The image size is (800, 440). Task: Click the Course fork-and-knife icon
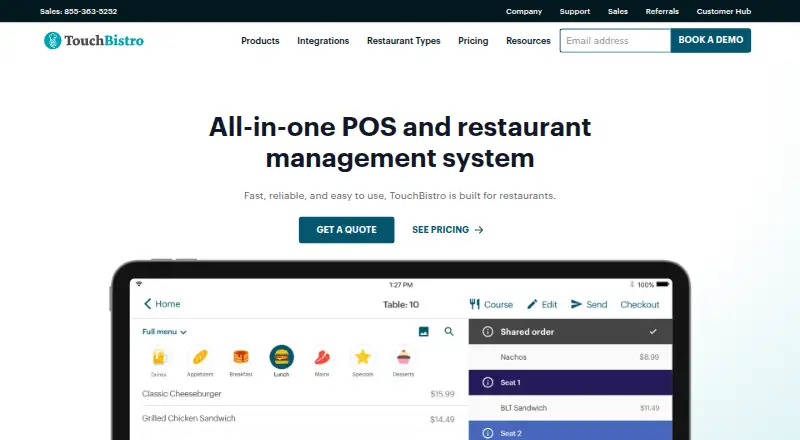474,304
